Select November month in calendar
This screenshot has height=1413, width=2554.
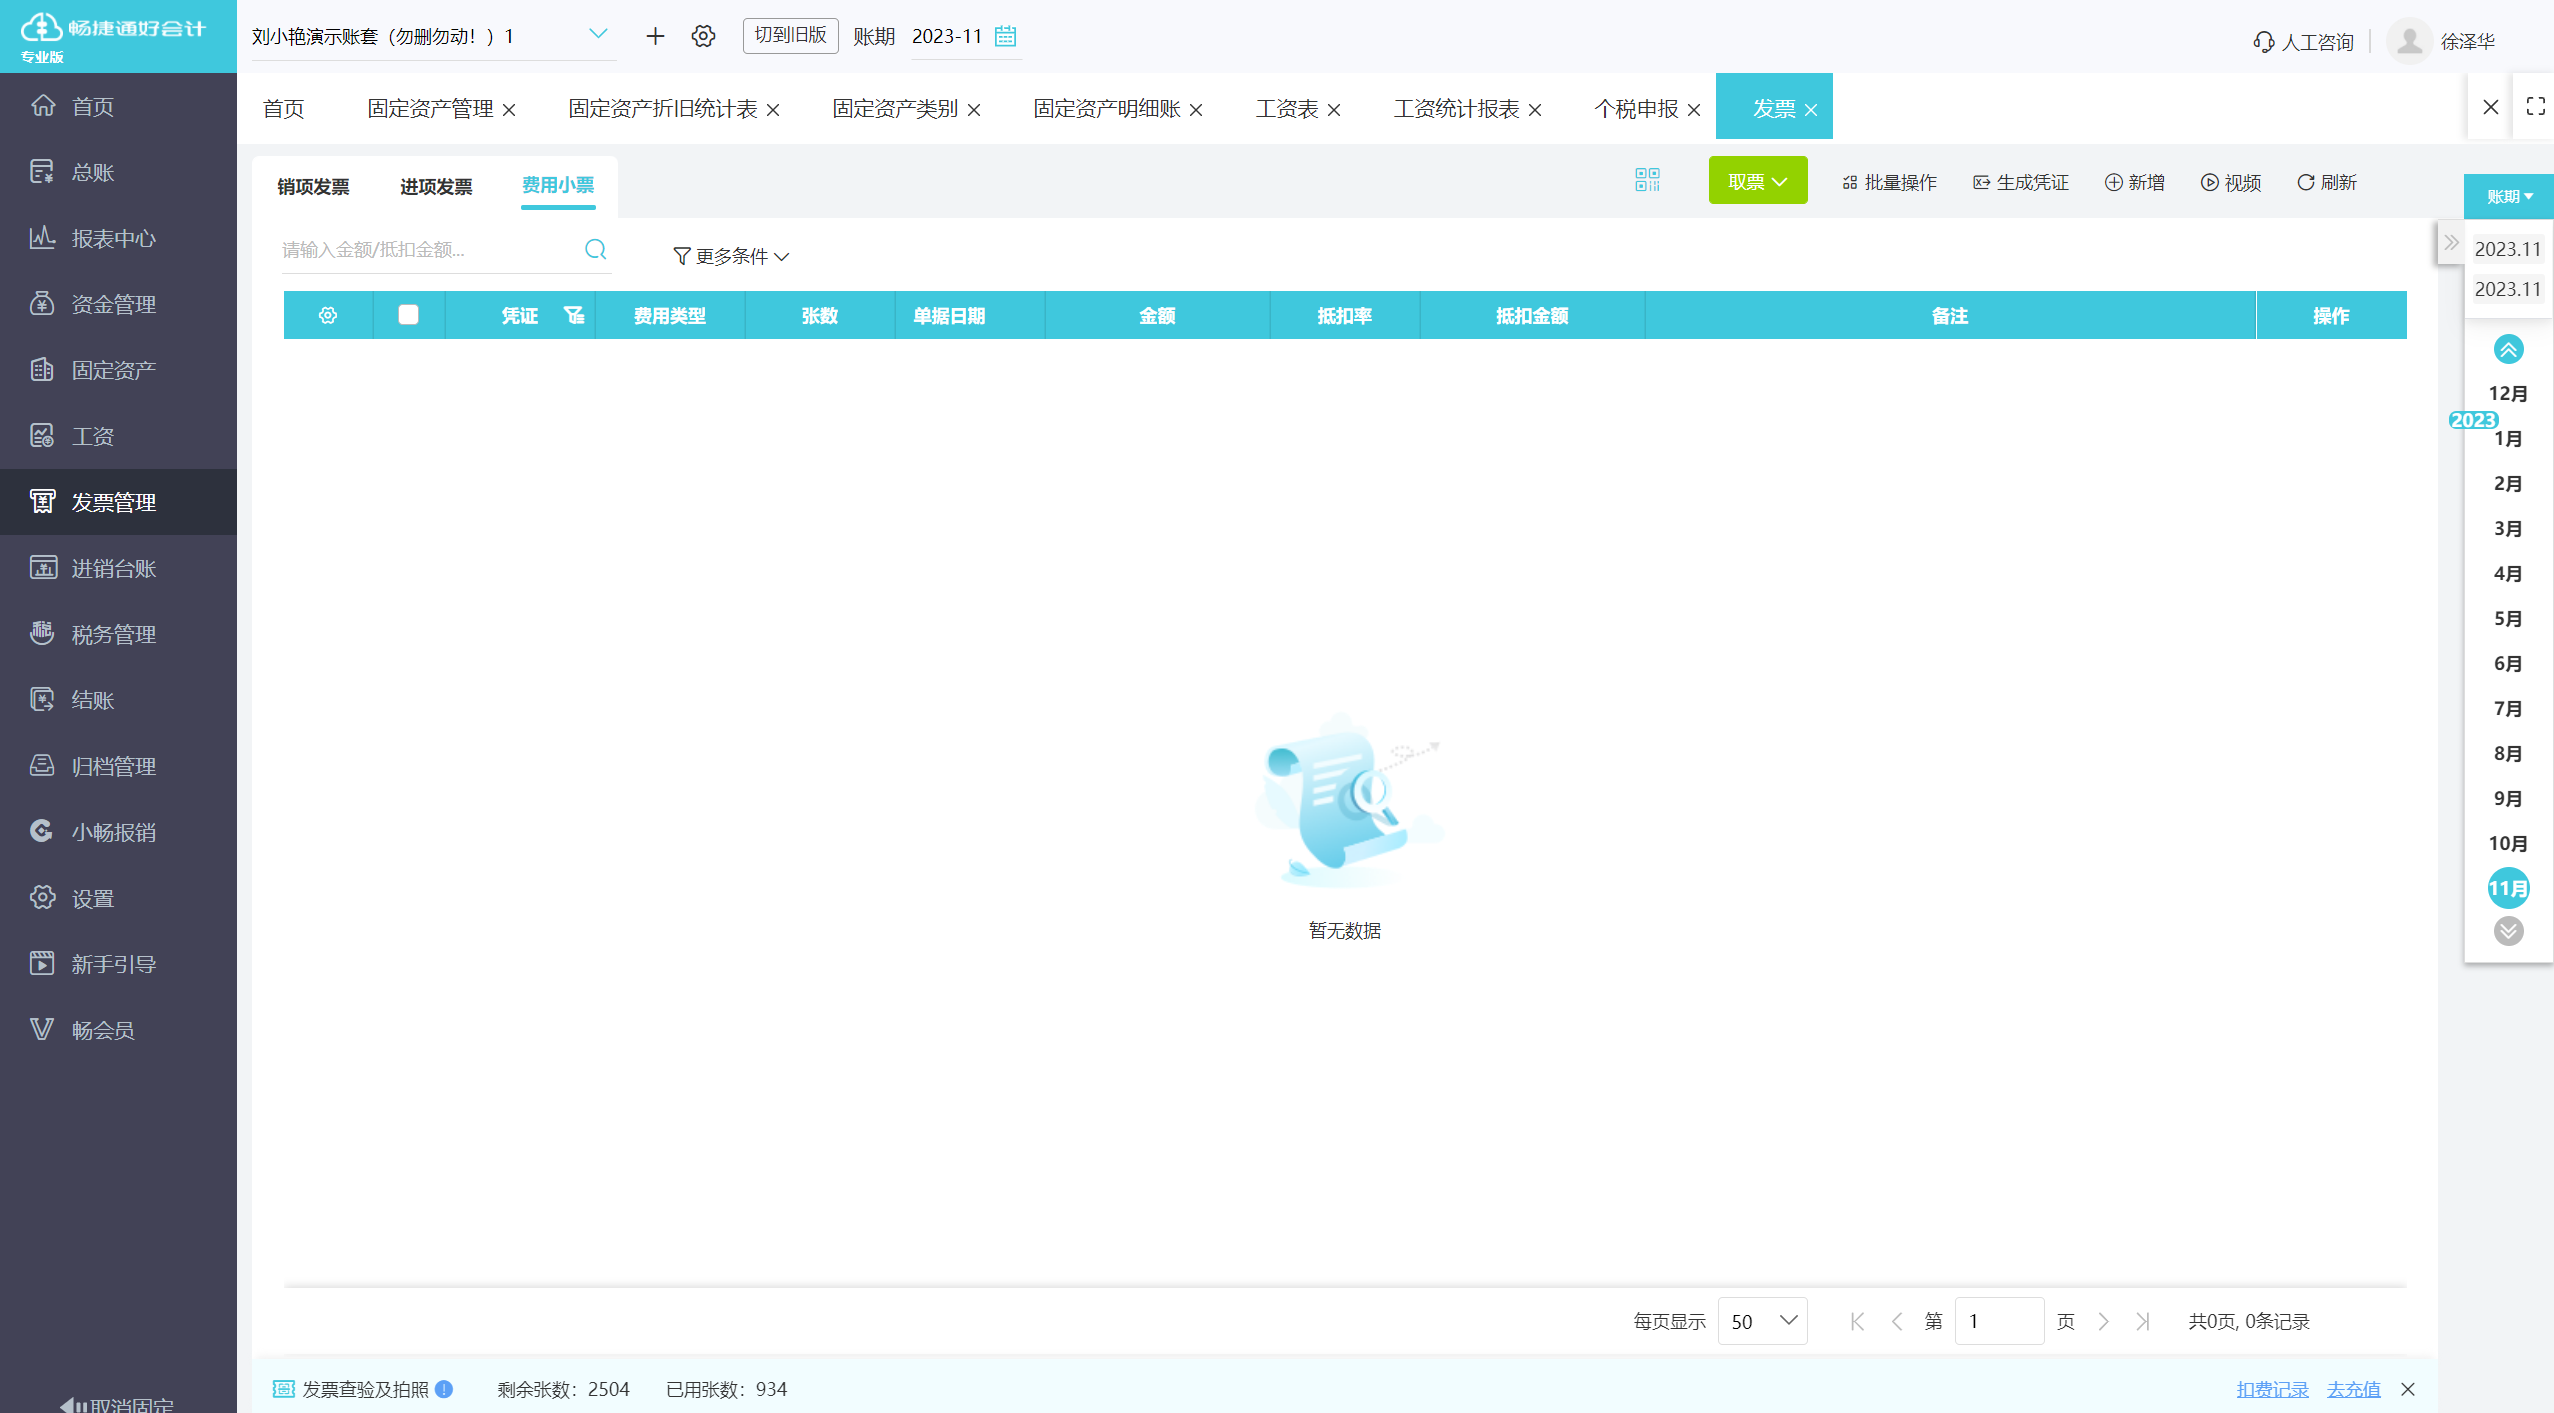point(2507,887)
